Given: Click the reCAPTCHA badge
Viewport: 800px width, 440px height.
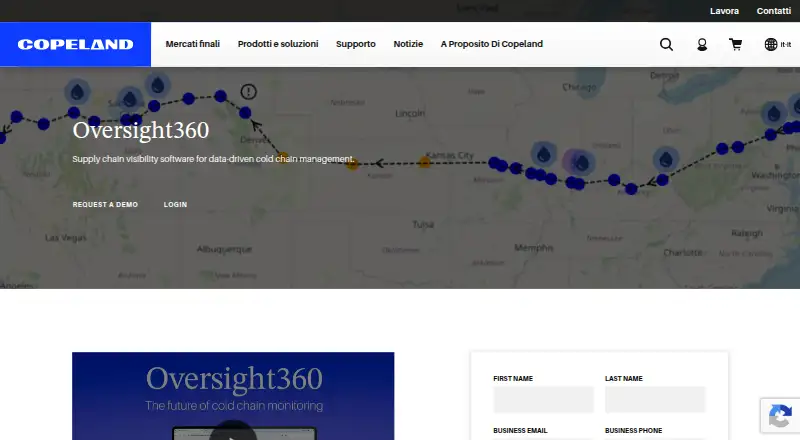Looking at the screenshot, I should pos(780,415).
